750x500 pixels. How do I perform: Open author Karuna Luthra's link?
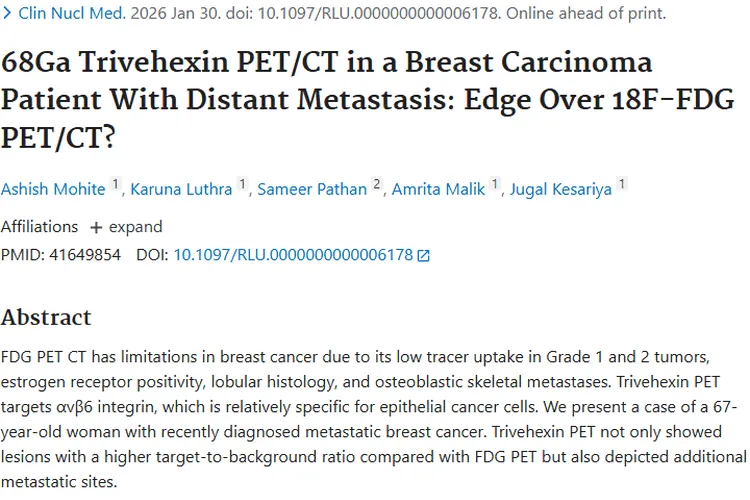181,189
